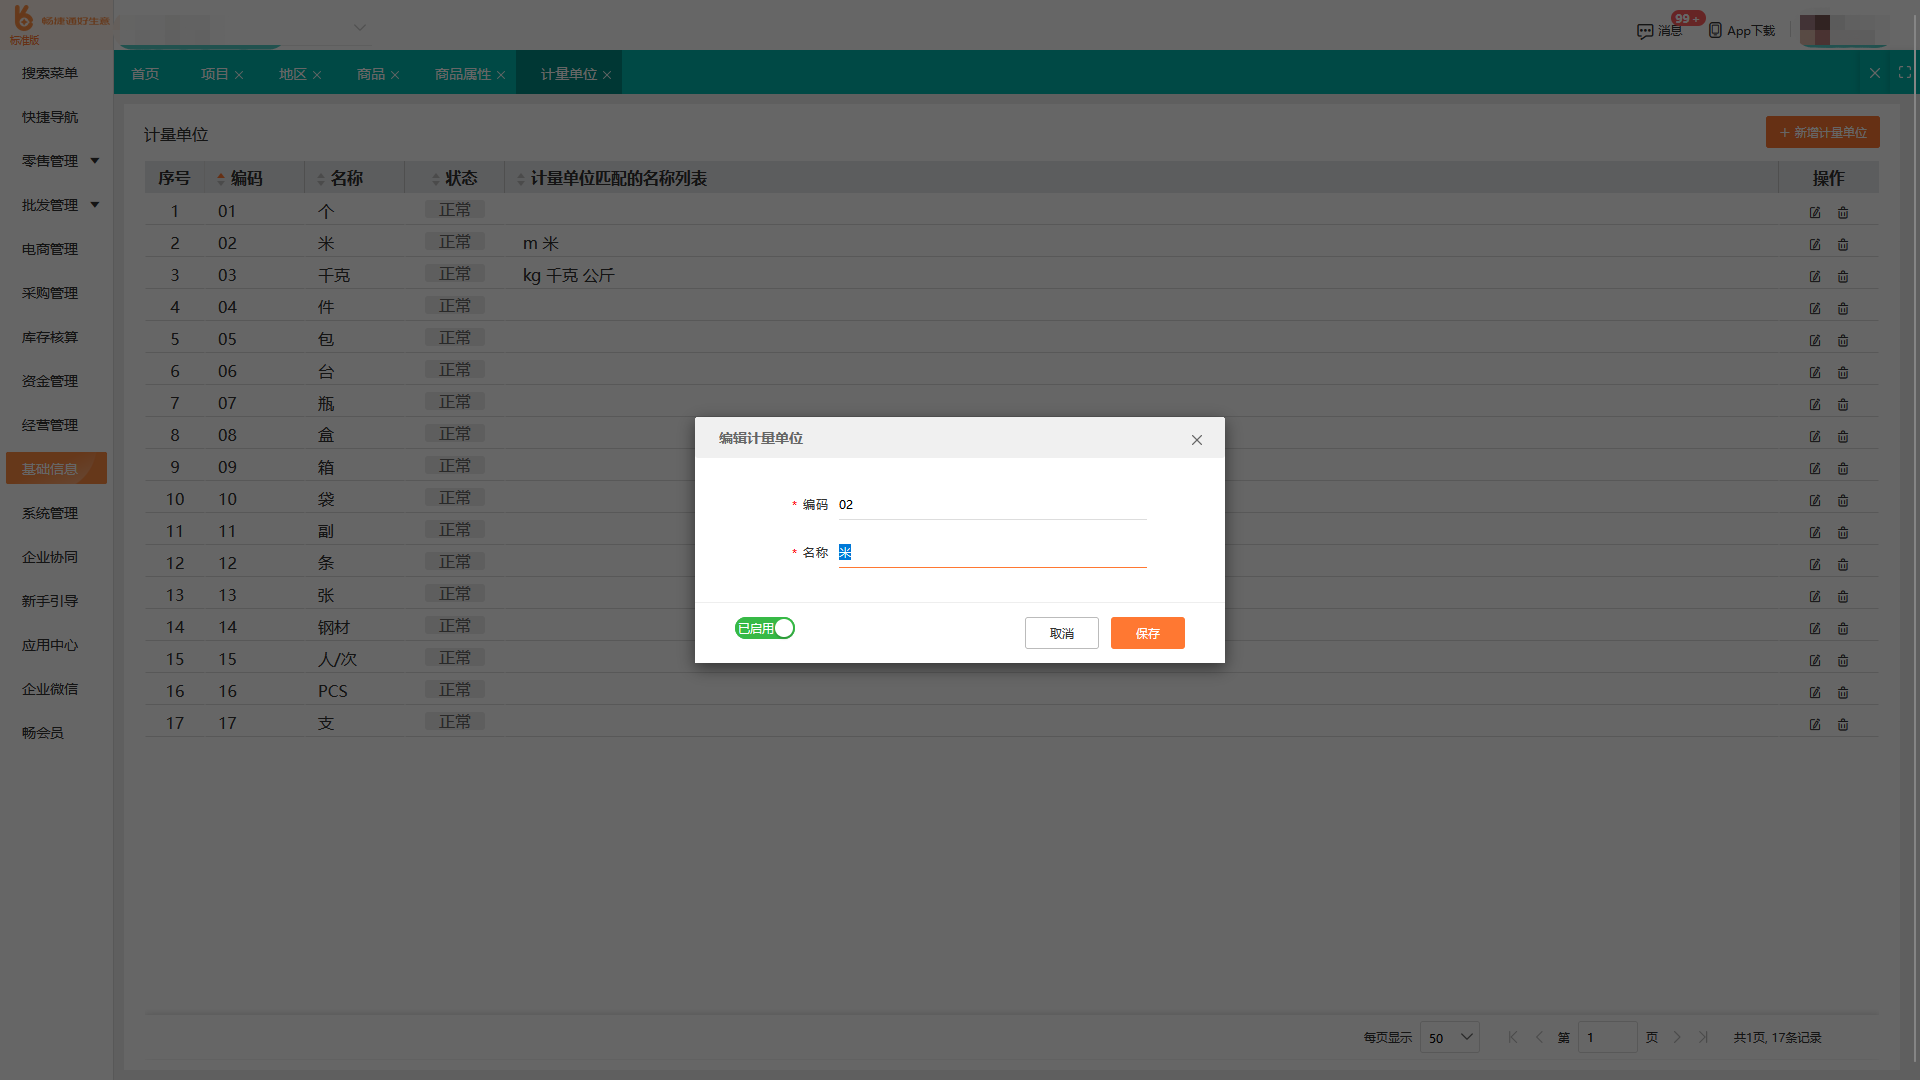Select page size 50 dropdown

[1449, 1038]
